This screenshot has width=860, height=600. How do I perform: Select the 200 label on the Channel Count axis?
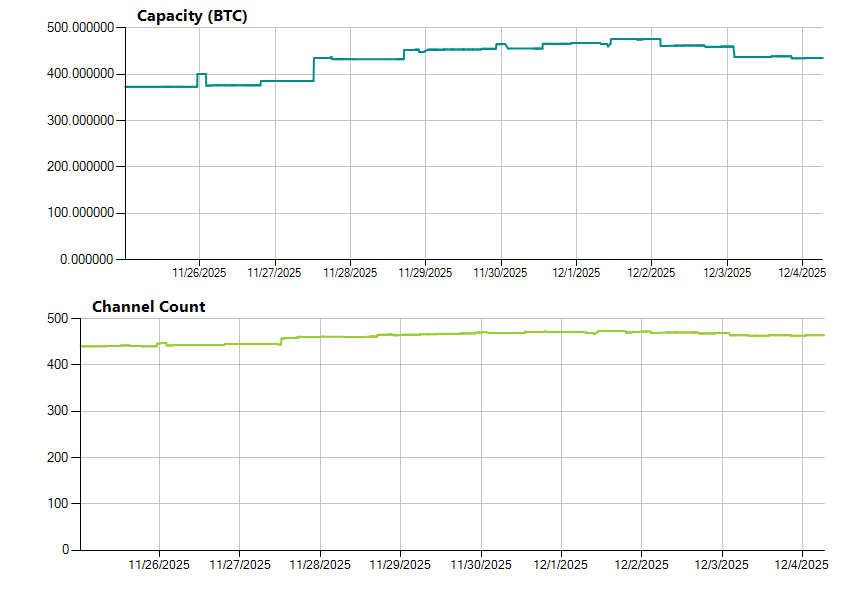click(x=58, y=457)
